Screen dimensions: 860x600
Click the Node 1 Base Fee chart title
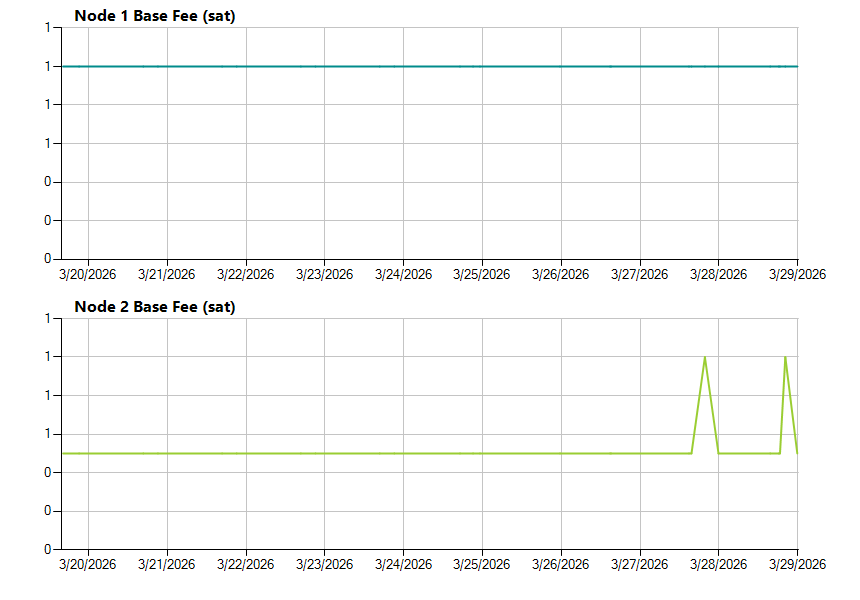coord(155,15)
